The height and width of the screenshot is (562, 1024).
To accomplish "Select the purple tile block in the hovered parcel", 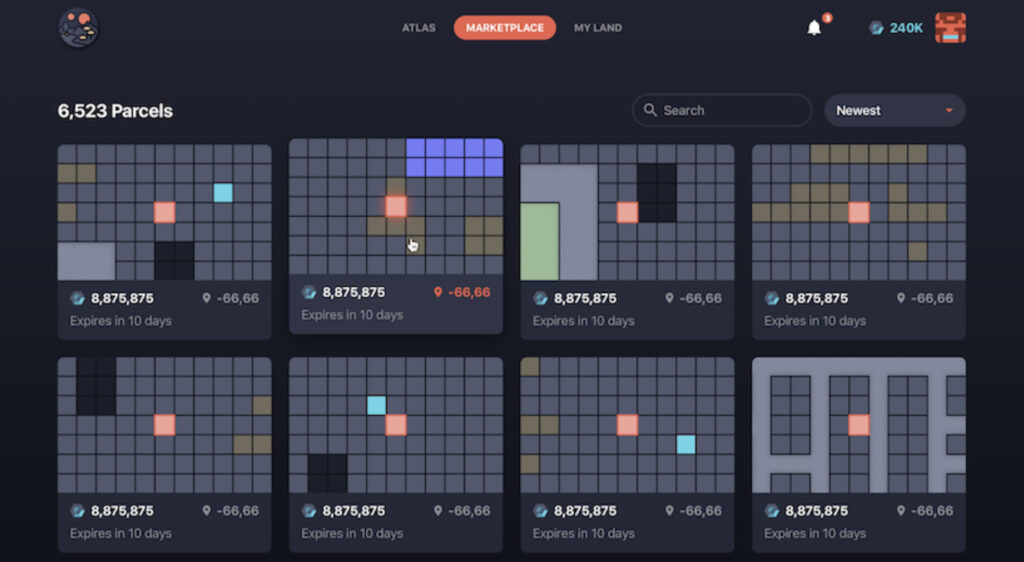I will coord(454,157).
